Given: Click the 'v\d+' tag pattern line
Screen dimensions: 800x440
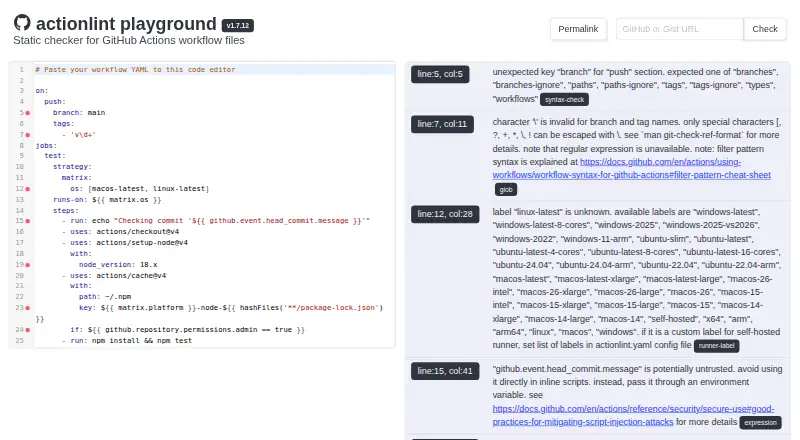Looking at the screenshot, I should click(x=79, y=135).
